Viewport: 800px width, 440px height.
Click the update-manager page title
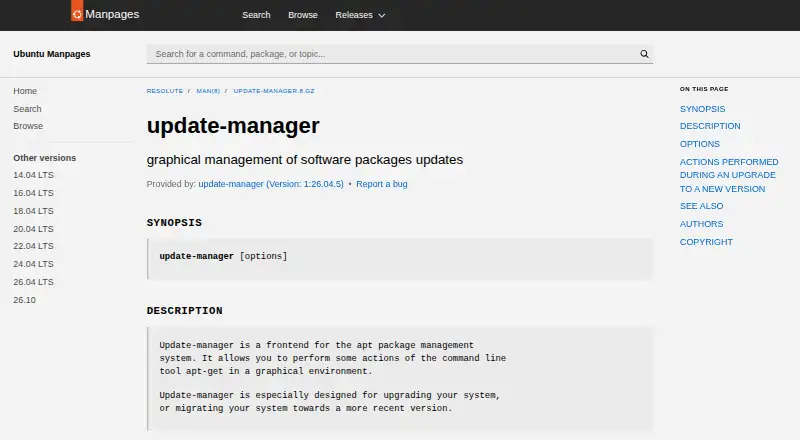[x=233, y=126]
